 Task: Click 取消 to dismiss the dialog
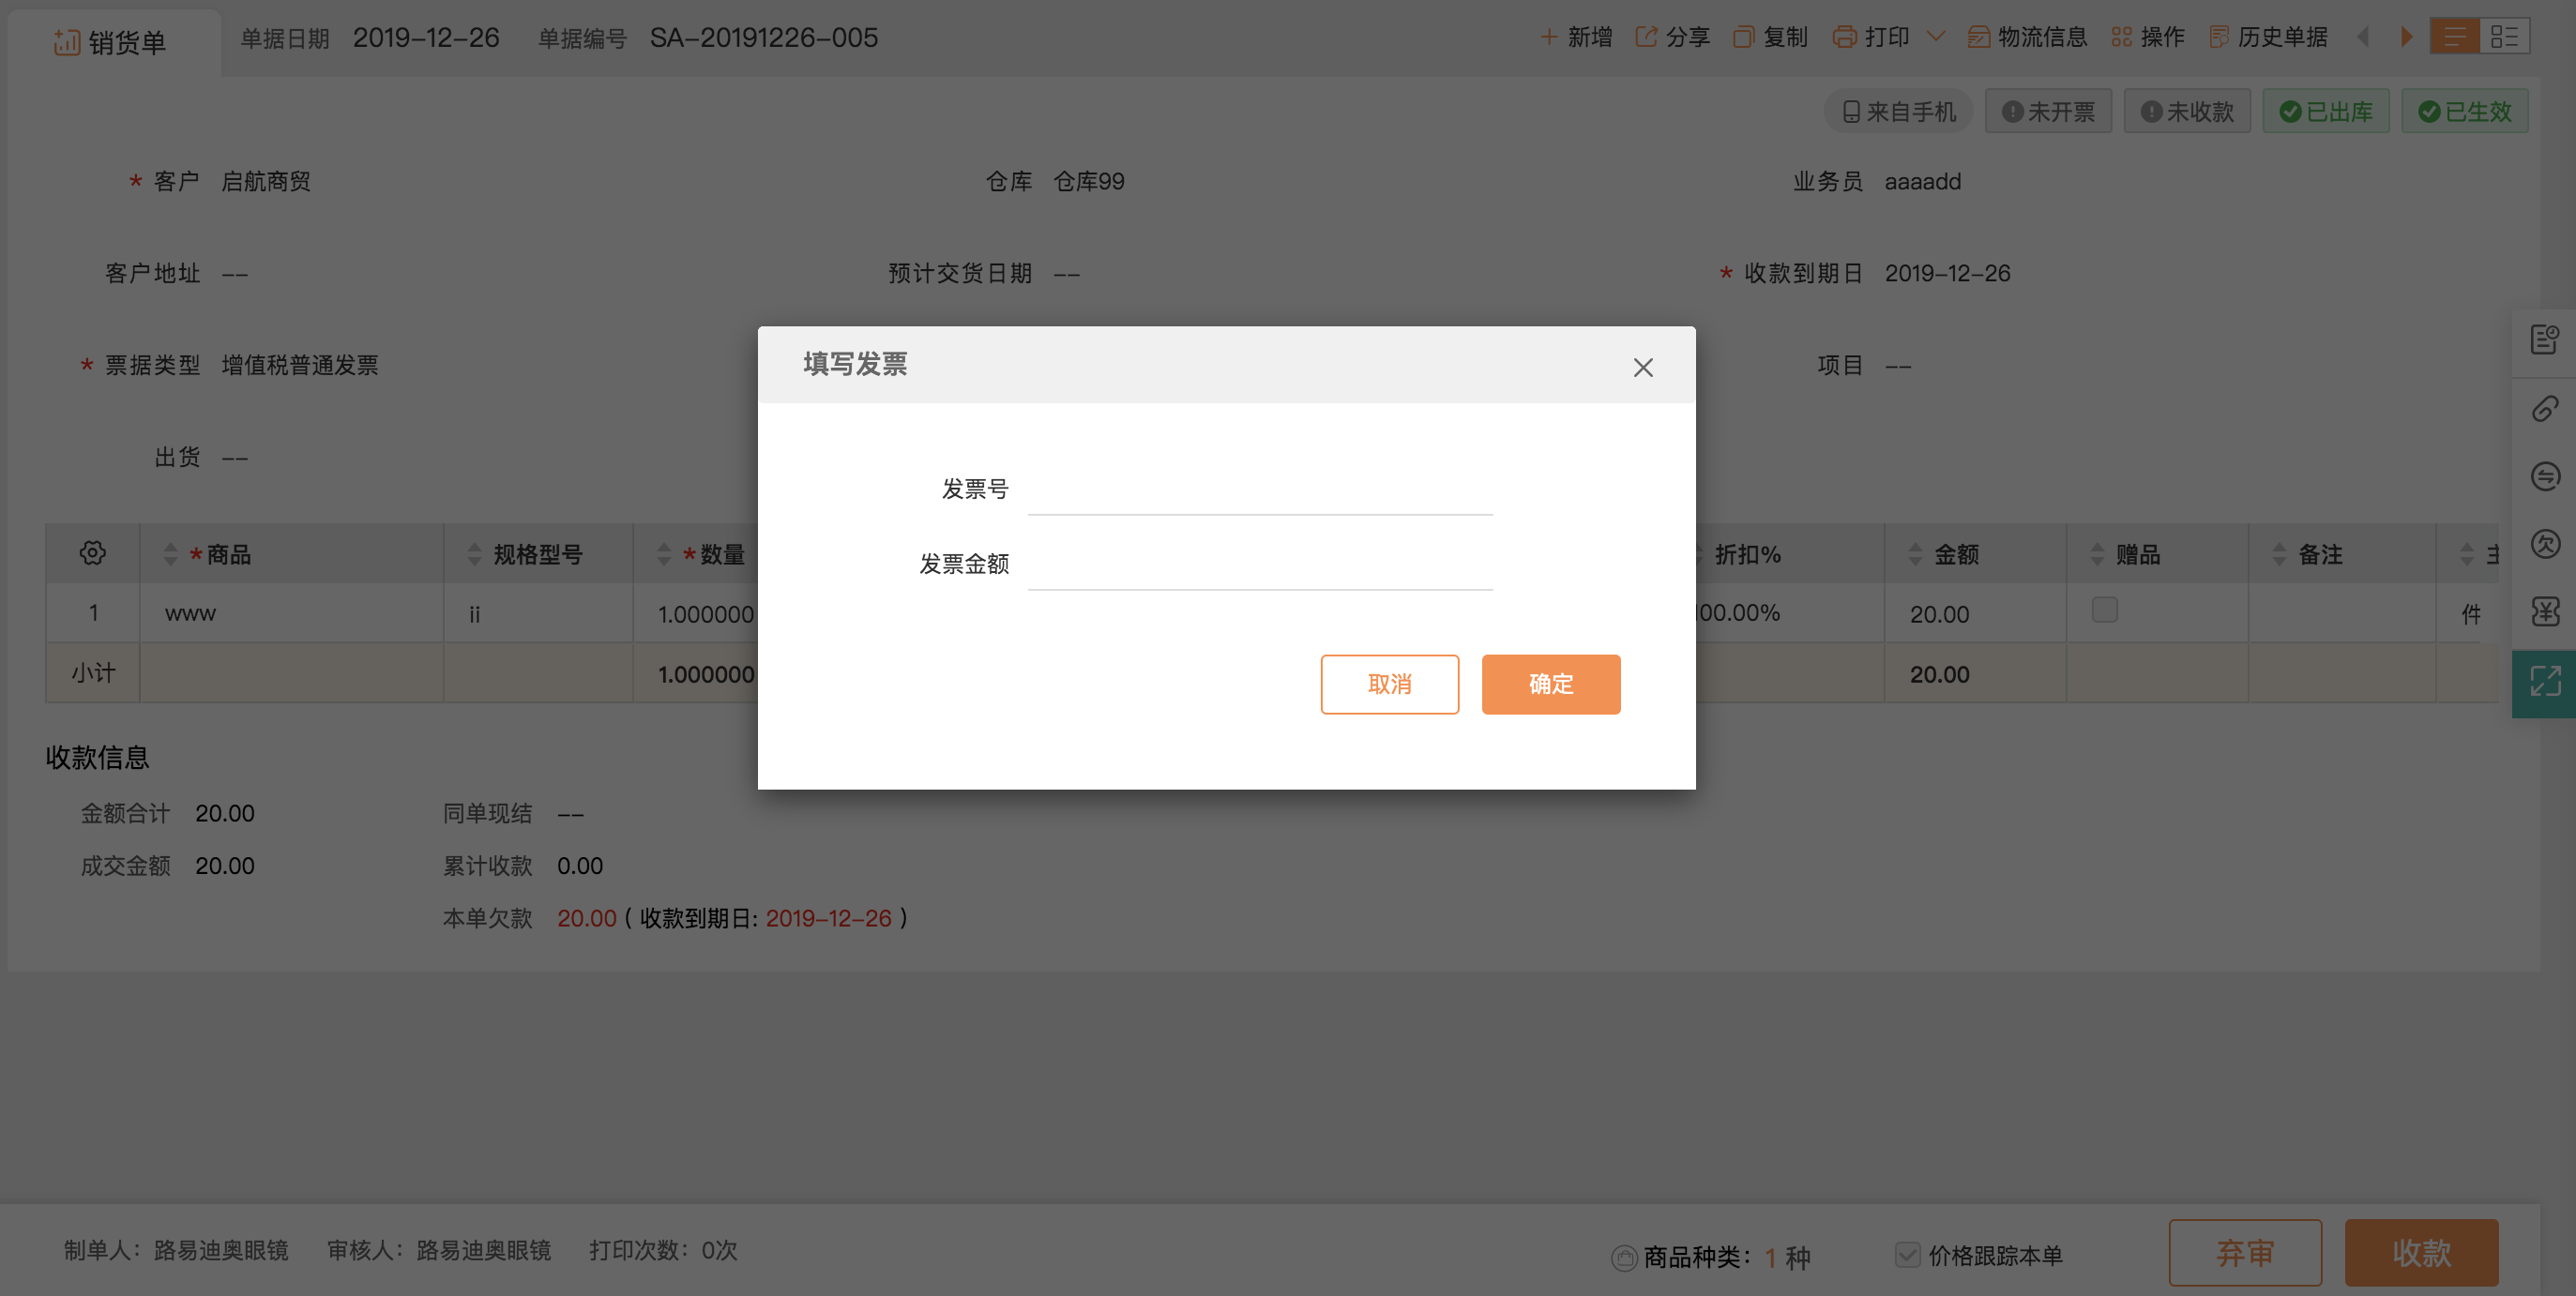(1389, 685)
